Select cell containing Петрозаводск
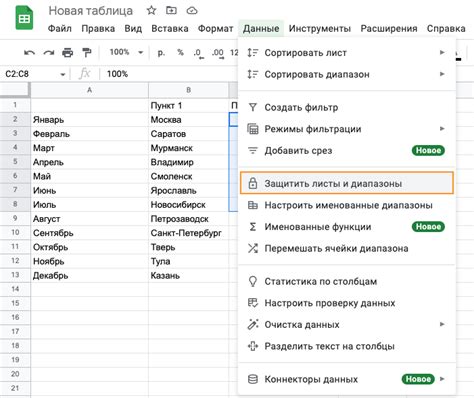 189,219
